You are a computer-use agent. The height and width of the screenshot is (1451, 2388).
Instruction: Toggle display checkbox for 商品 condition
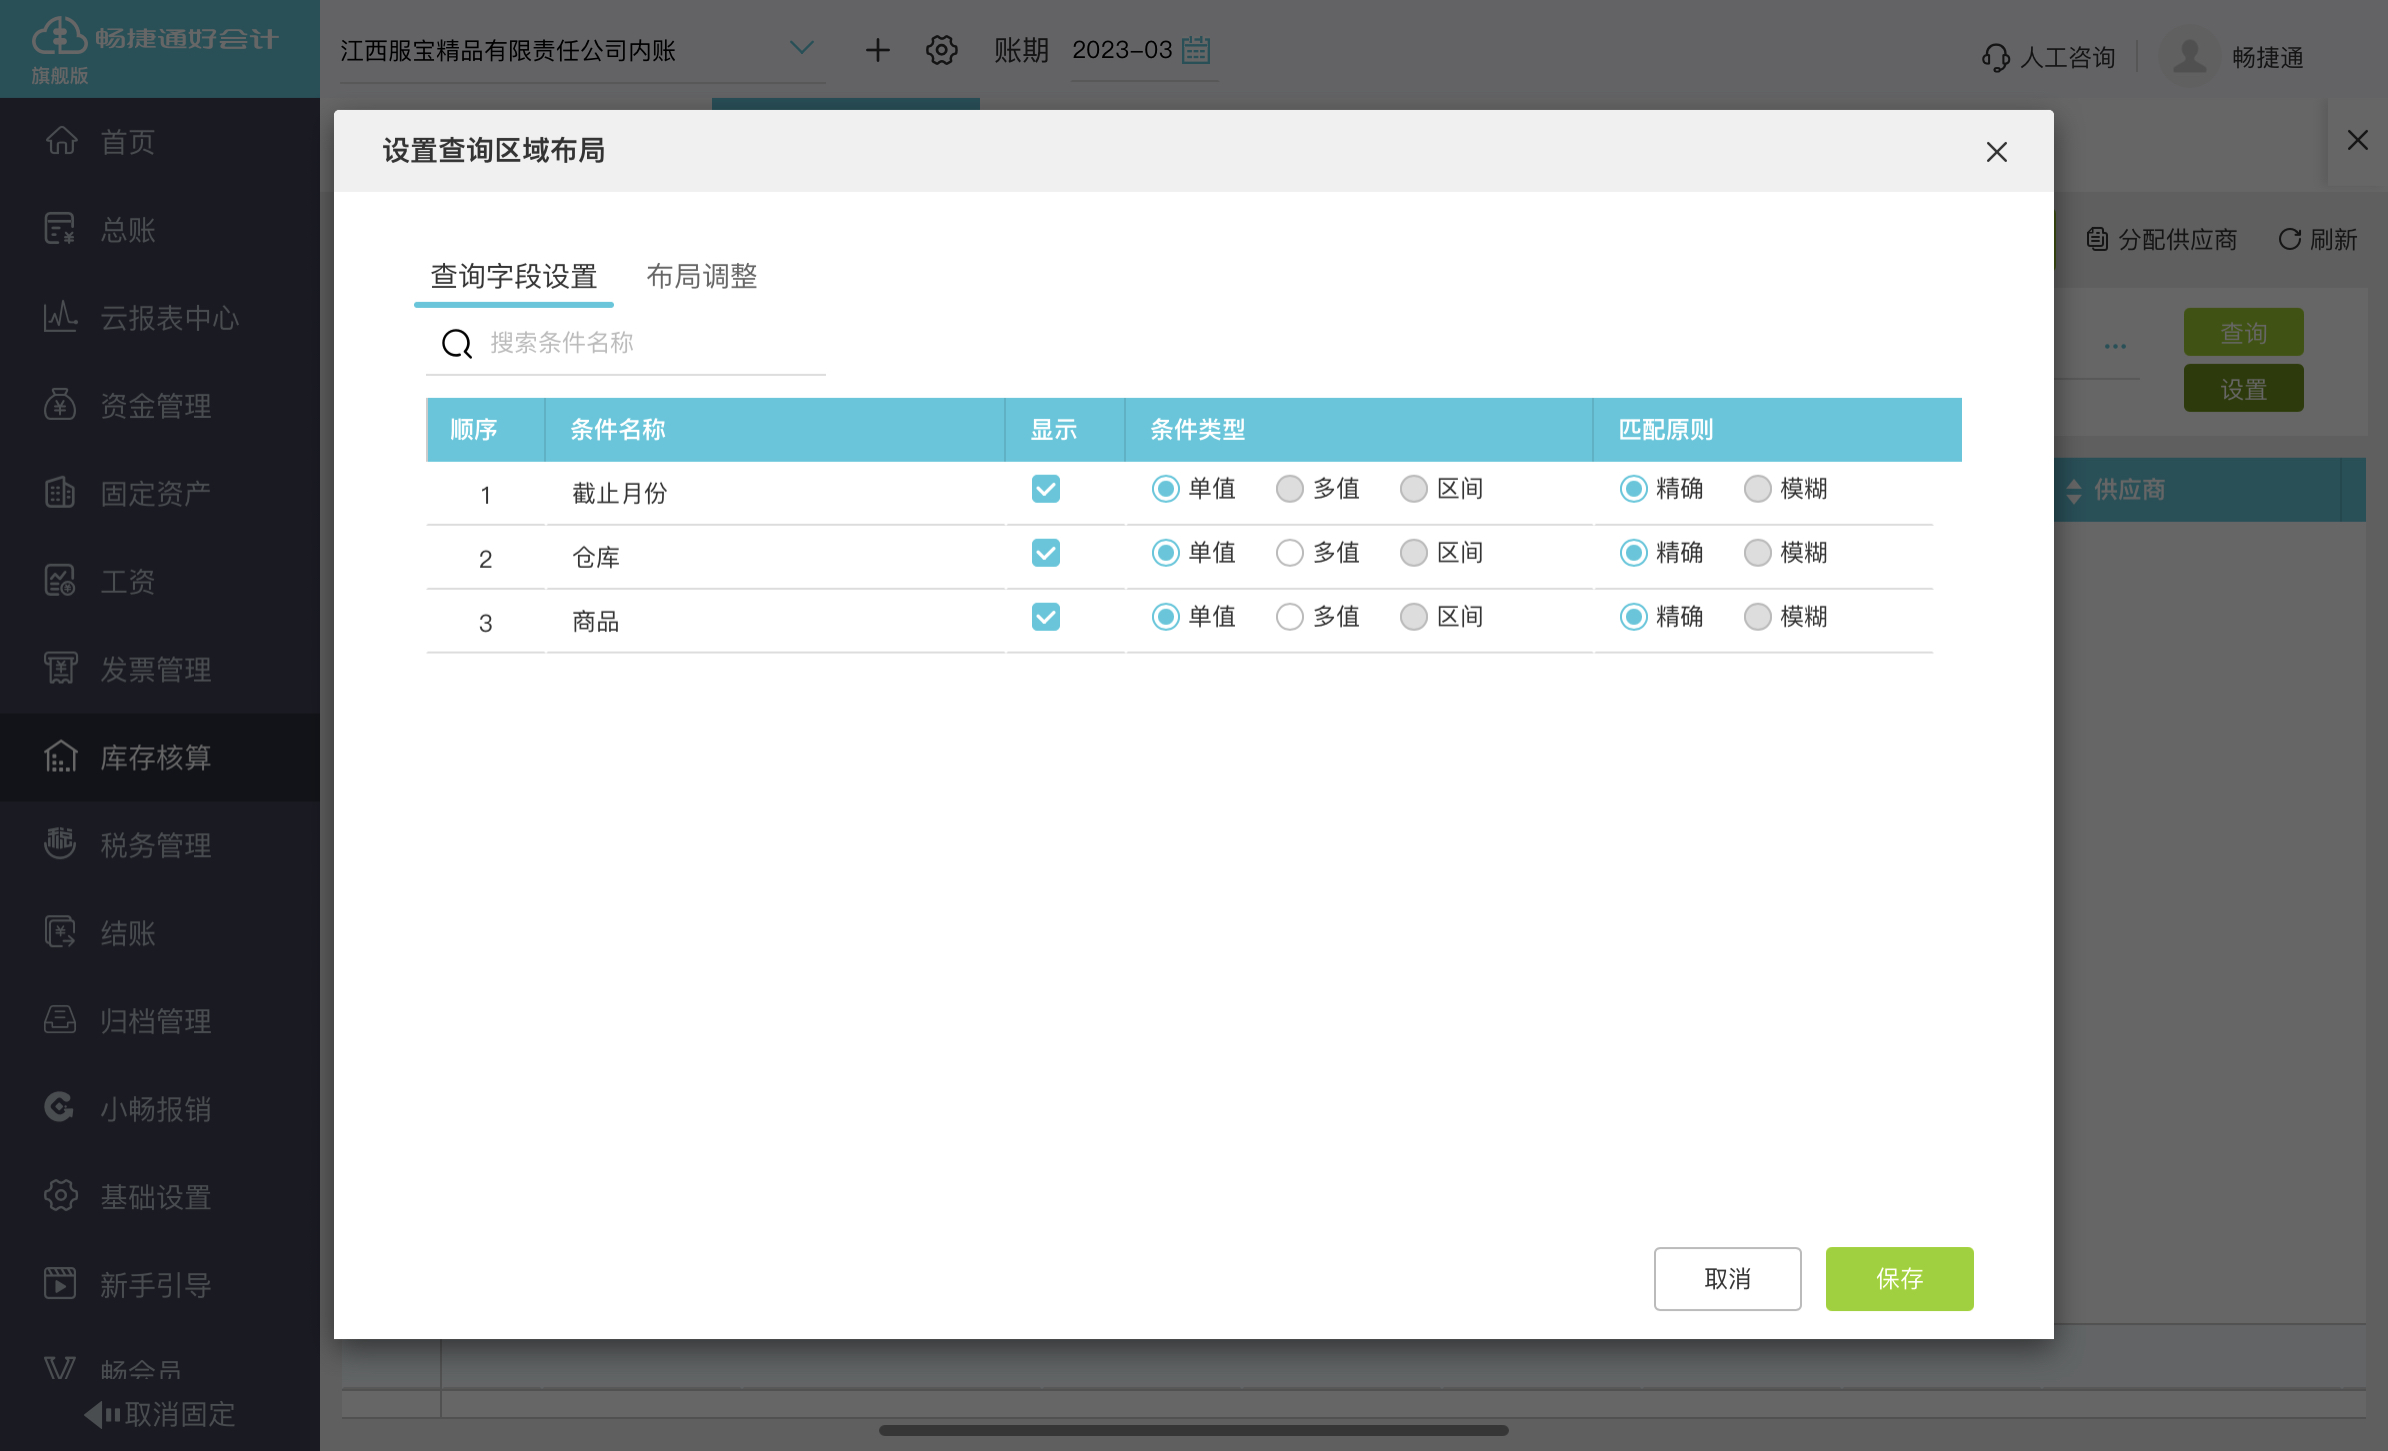click(1046, 617)
